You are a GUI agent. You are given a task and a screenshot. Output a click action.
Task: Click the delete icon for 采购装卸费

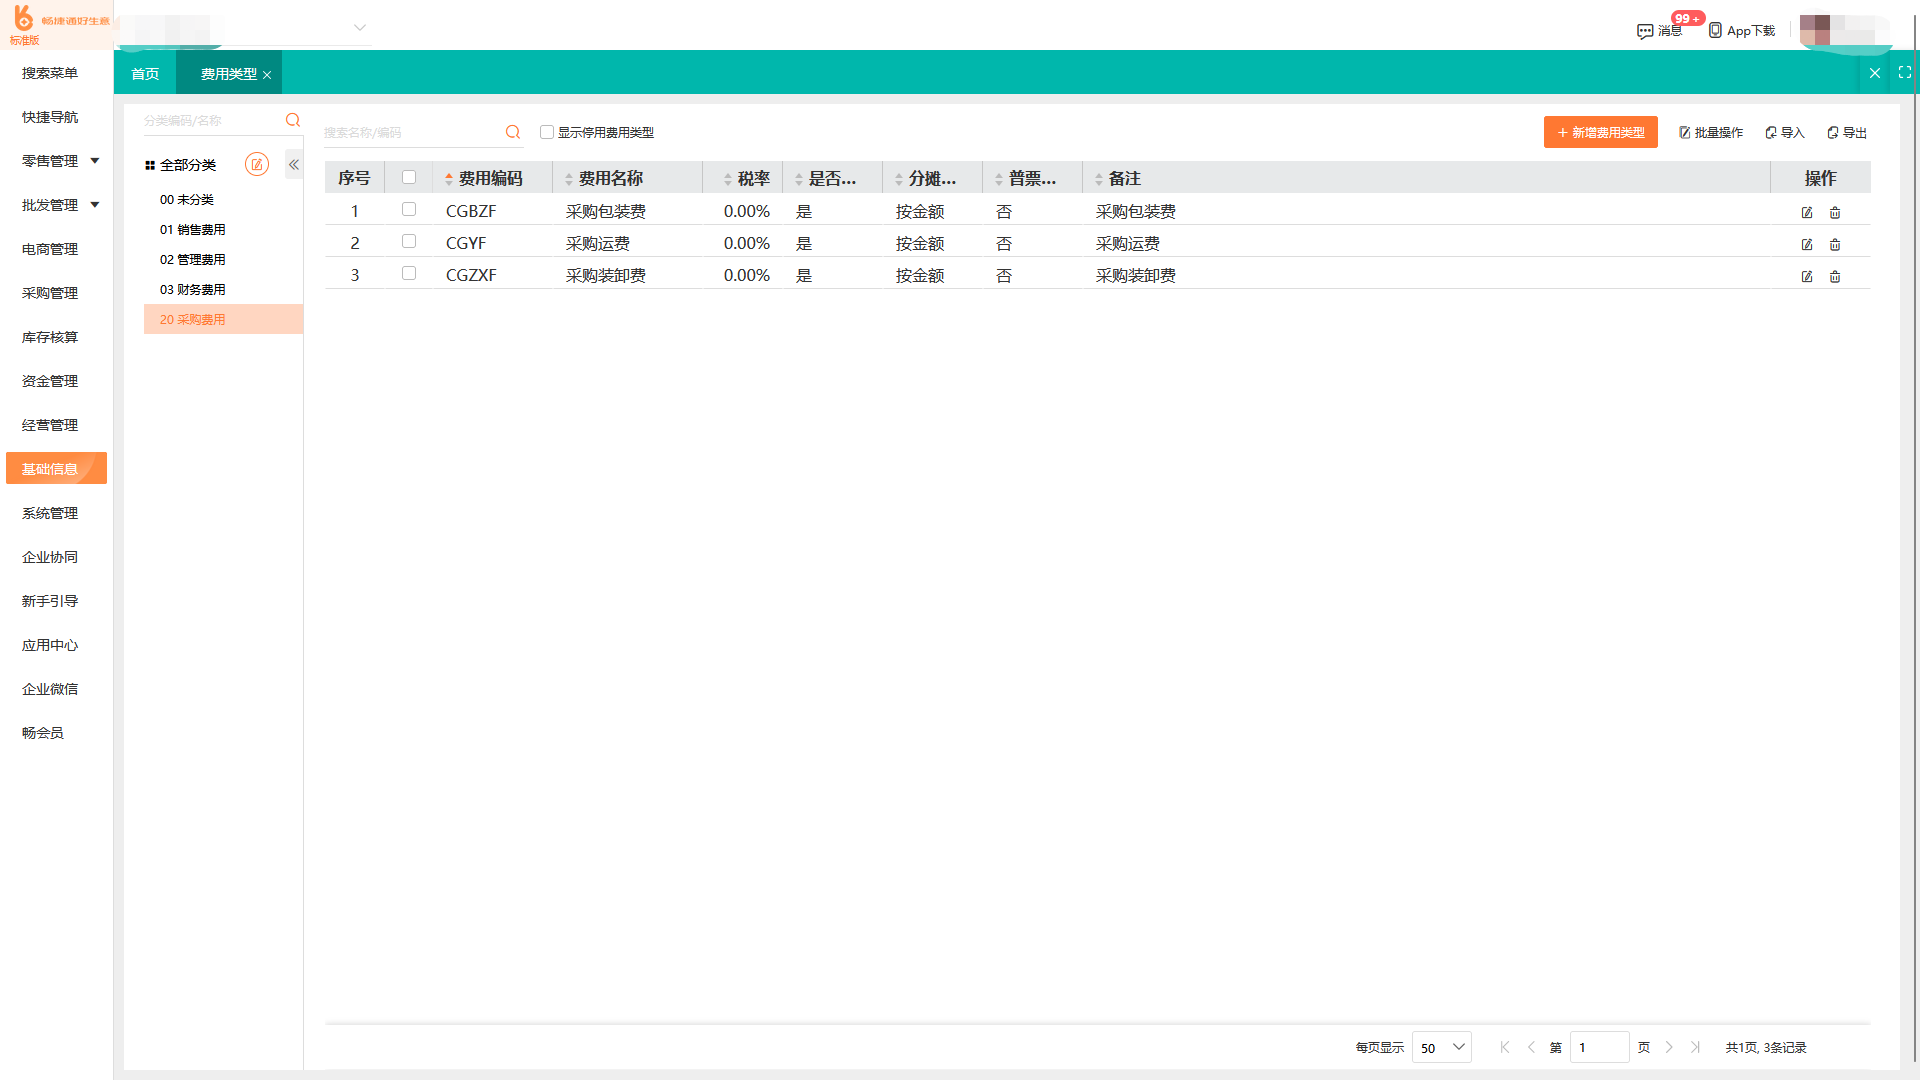click(1834, 274)
